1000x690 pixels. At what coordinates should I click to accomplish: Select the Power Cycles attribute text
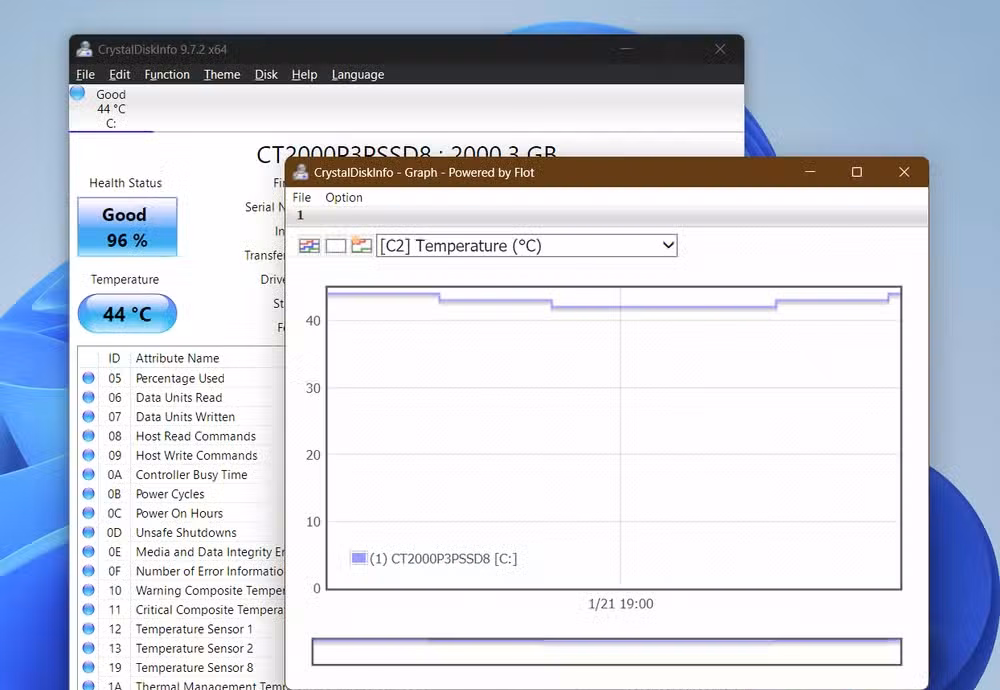170,494
